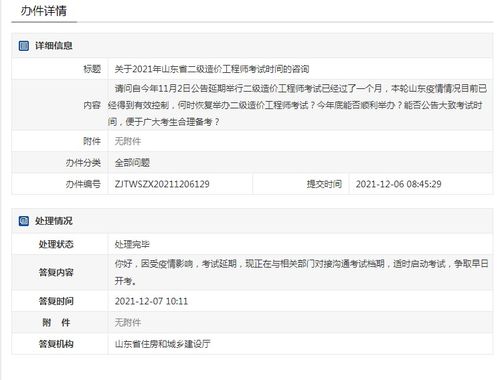
Task: Click 无附件 in the 详细信息 section
Action: tap(128, 141)
